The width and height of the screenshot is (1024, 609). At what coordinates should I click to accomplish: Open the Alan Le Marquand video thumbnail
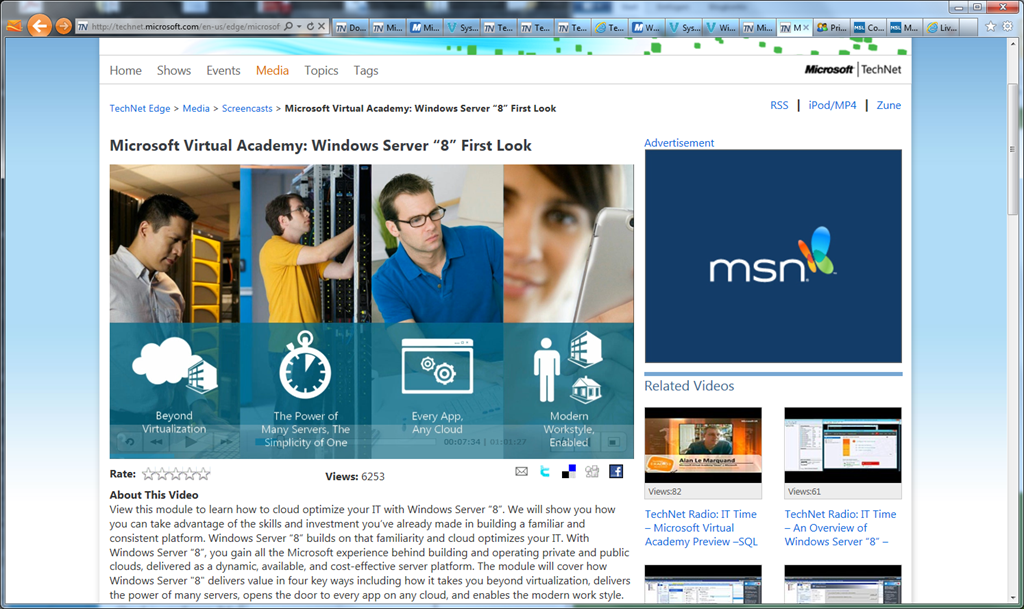point(703,445)
